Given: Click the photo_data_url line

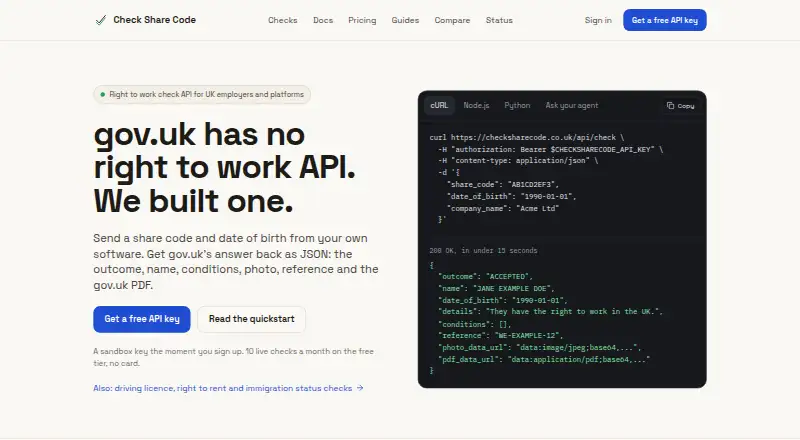Looking at the screenshot, I should tap(539, 348).
